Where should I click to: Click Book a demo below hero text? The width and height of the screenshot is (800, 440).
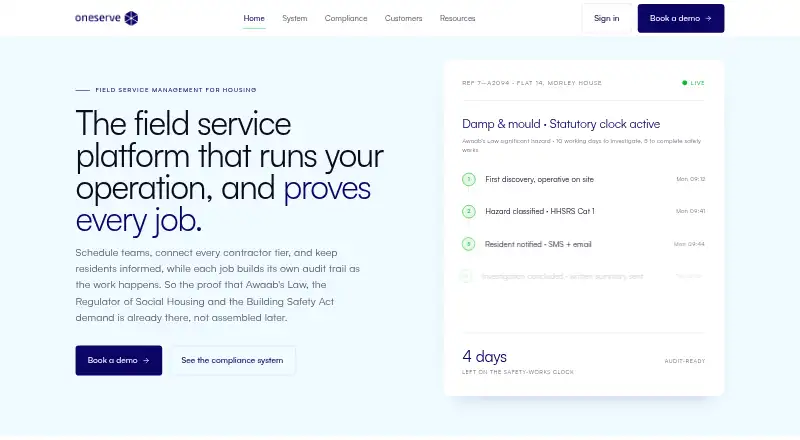[x=119, y=360]
